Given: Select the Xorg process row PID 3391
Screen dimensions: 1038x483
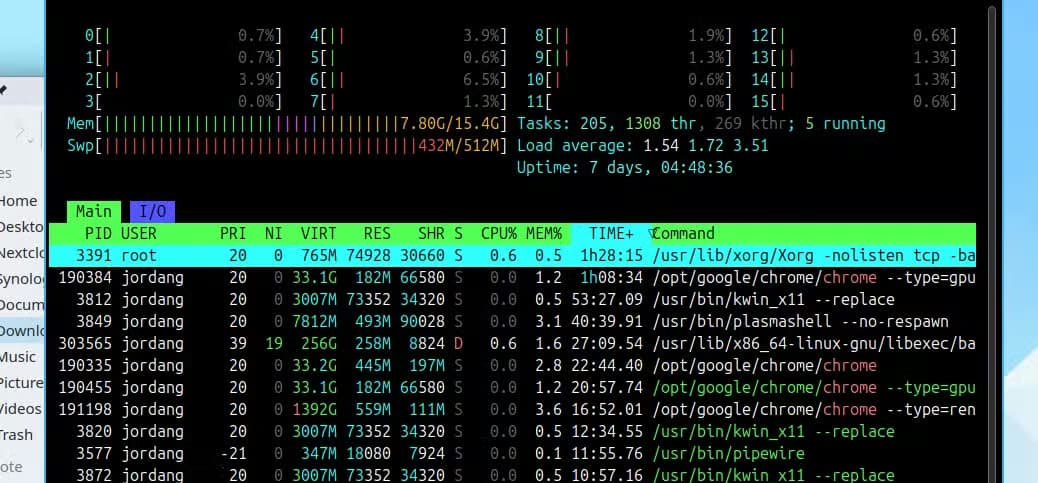Looking at the screenshot, I should [512, 255].
